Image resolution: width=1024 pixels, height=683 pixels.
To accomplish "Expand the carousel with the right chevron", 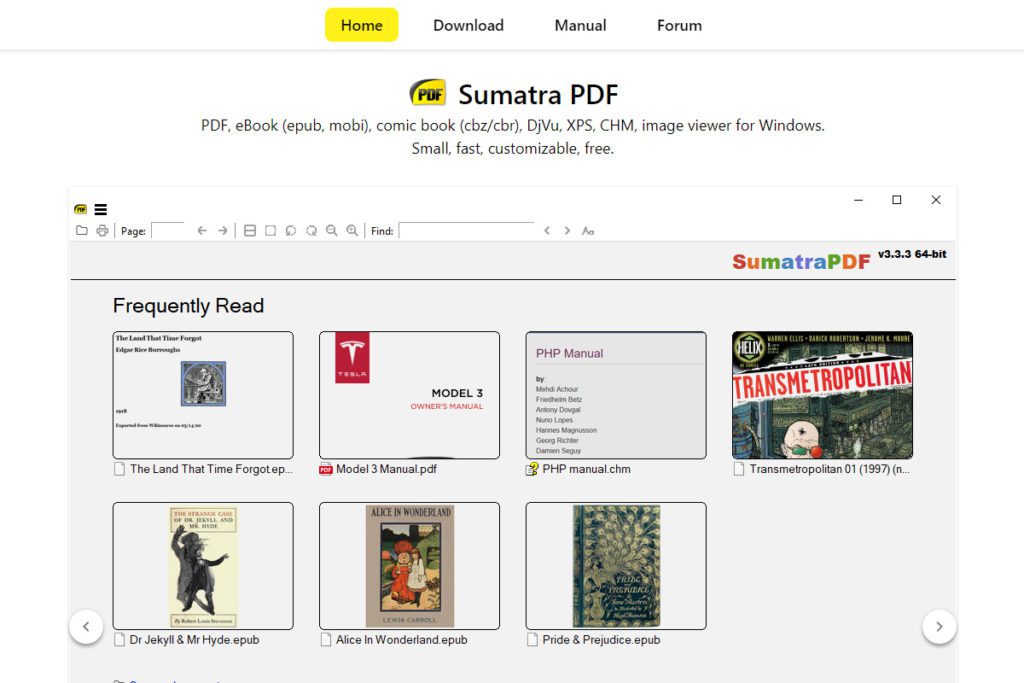I will [939, 626].
